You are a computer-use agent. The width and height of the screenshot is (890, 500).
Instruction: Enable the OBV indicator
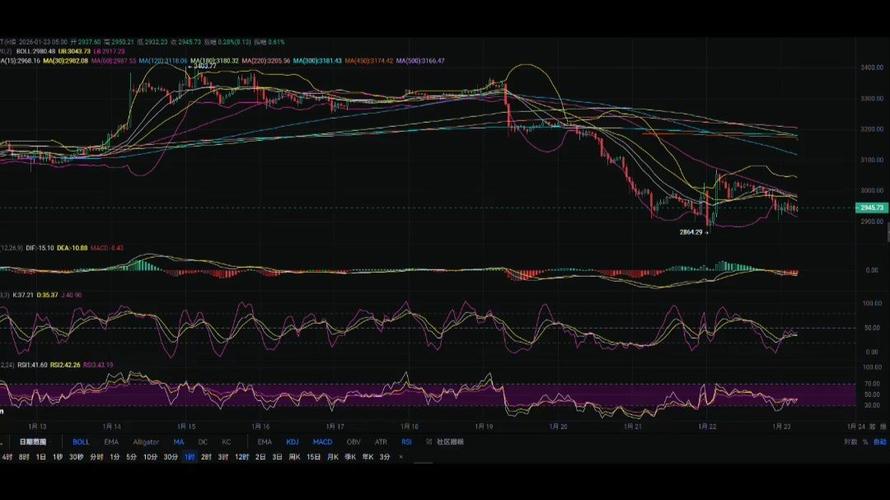353,441
